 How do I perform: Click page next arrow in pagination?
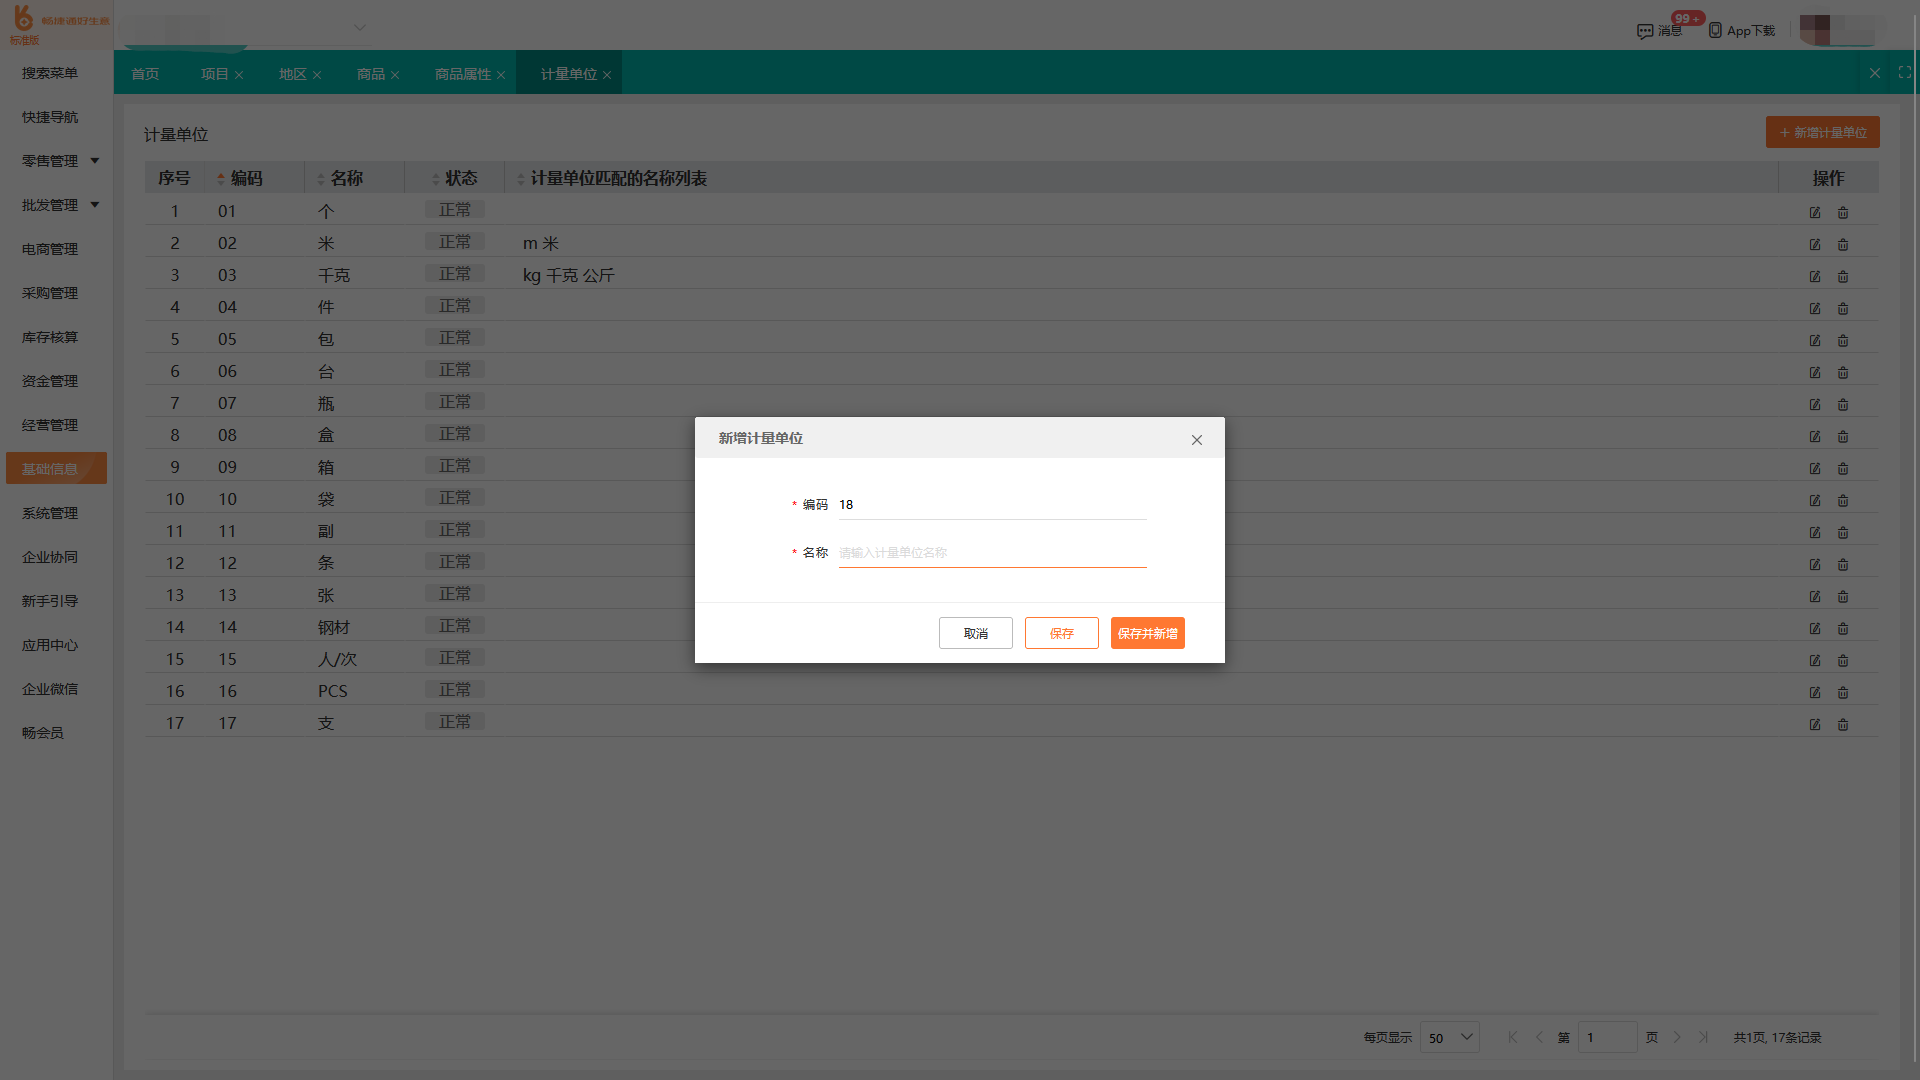pos(1677,1038)
